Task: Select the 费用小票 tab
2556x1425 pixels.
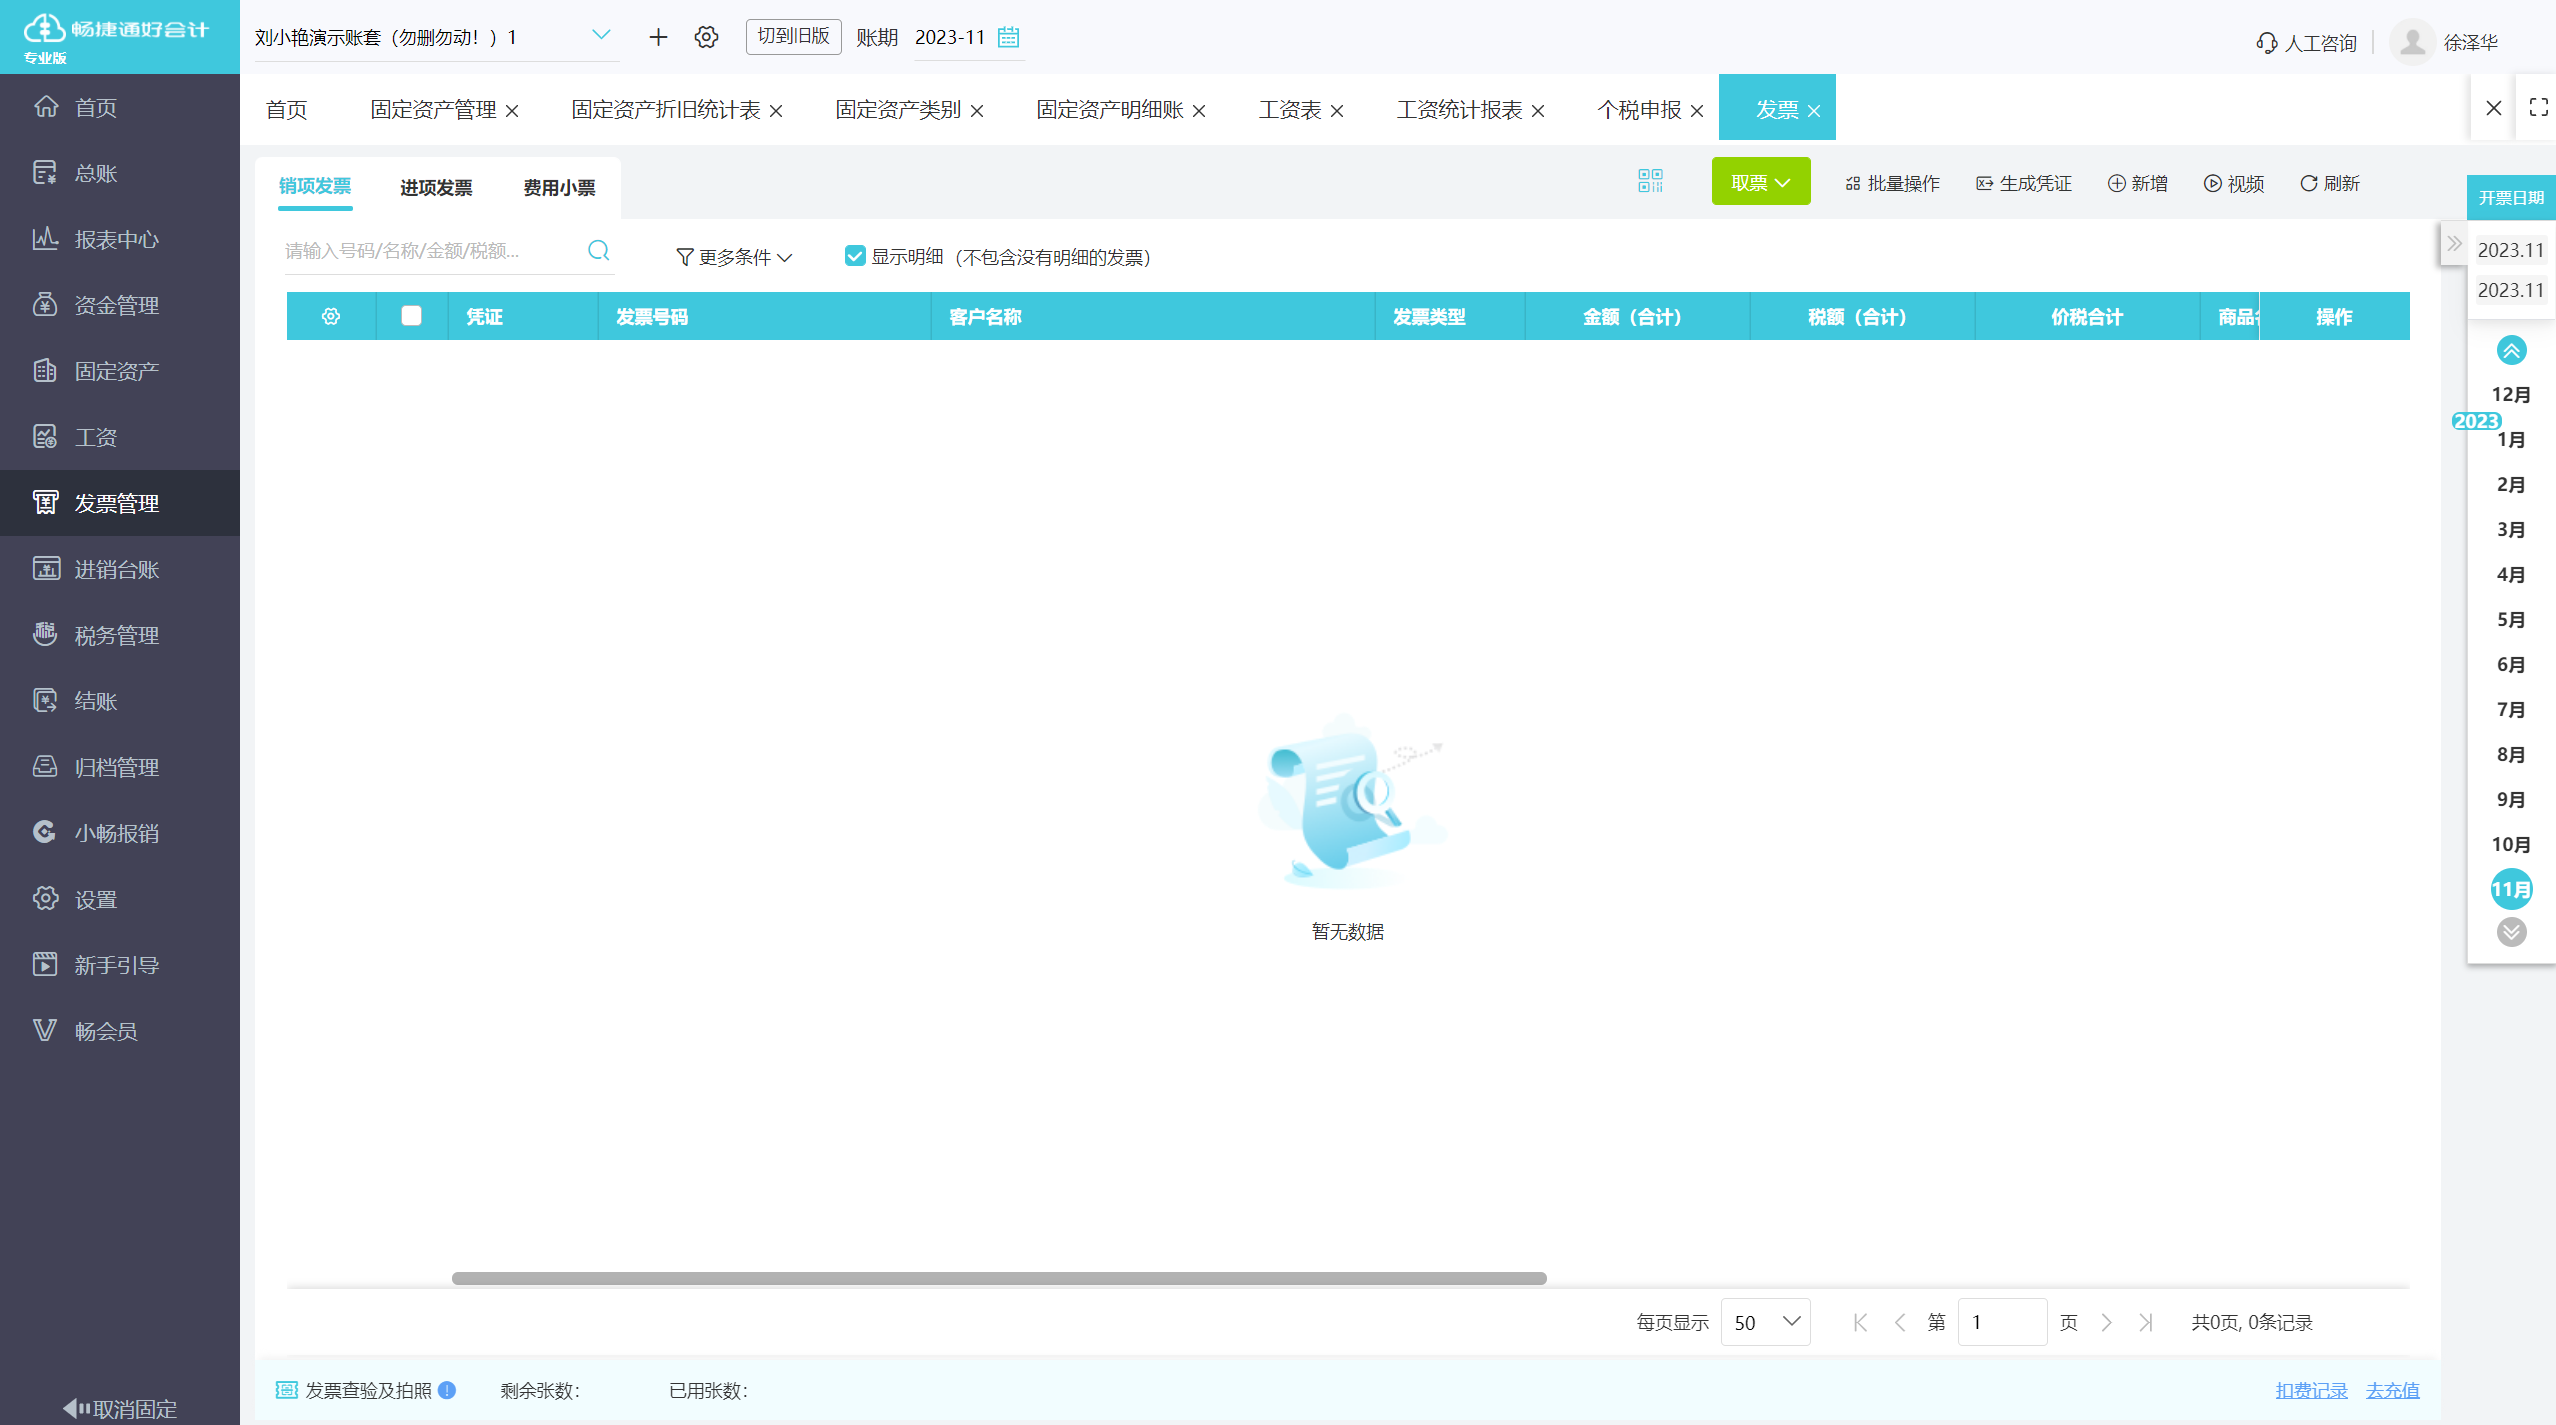Action: click(558, 188)
